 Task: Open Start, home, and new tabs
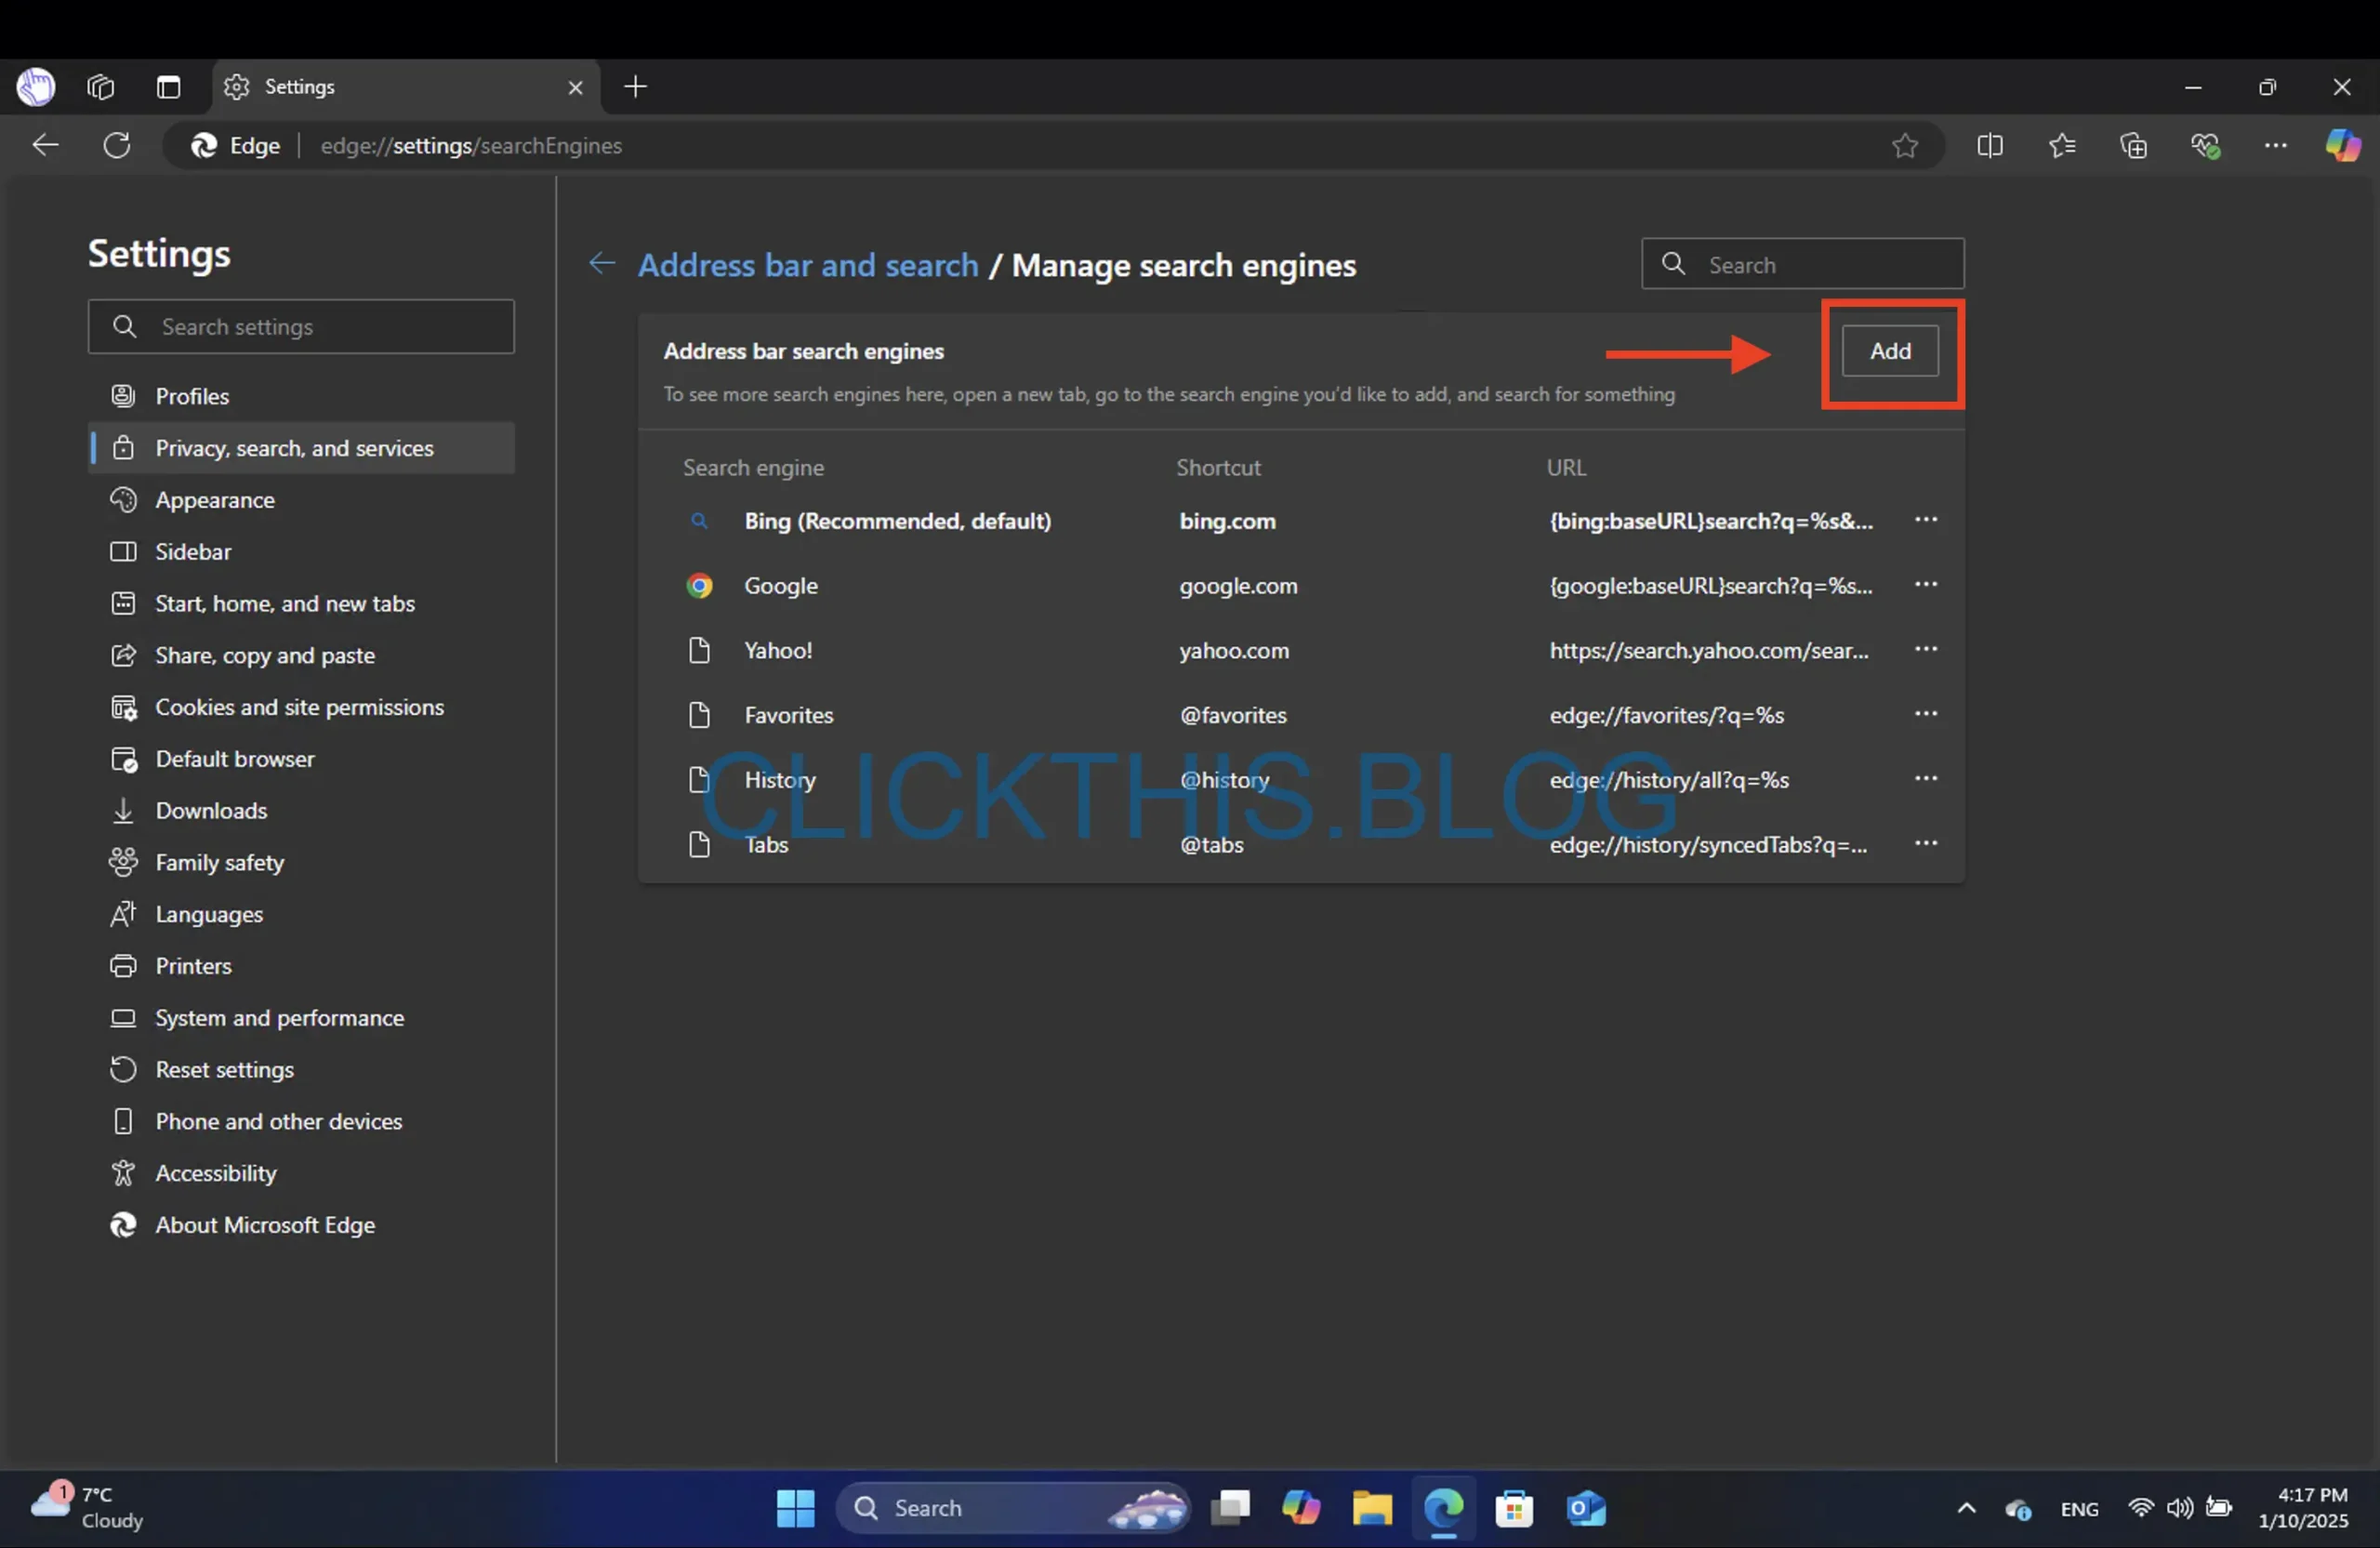tap(301, 604)
